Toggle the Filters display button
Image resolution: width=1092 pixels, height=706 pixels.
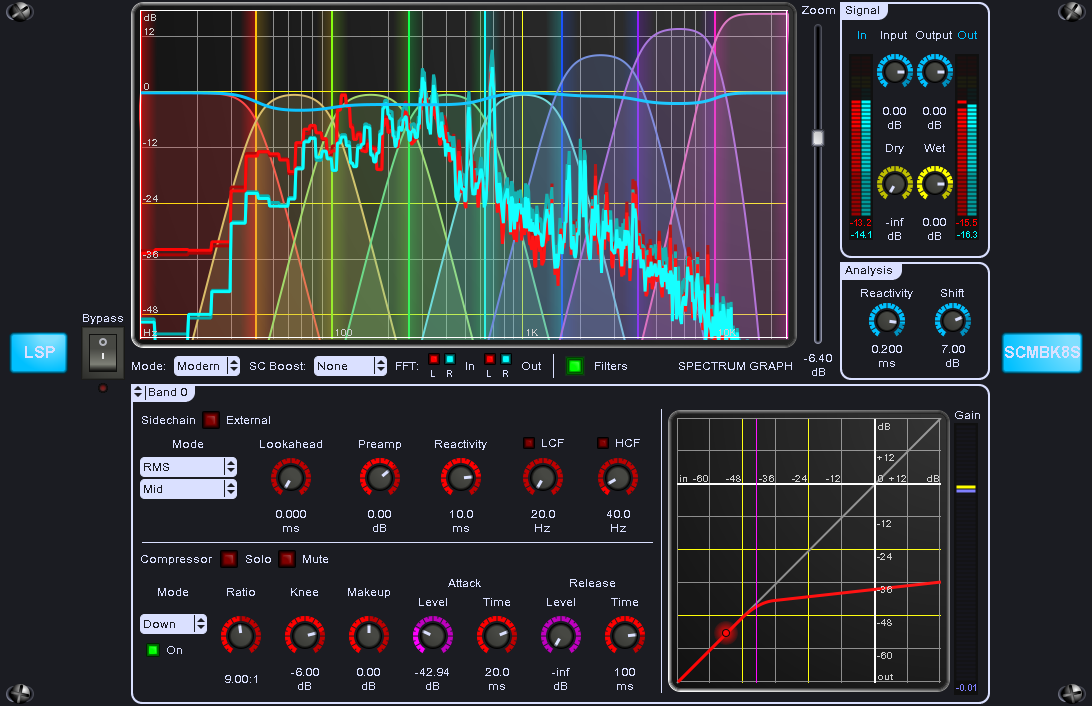pyautogui.click(x=575, y=366)
